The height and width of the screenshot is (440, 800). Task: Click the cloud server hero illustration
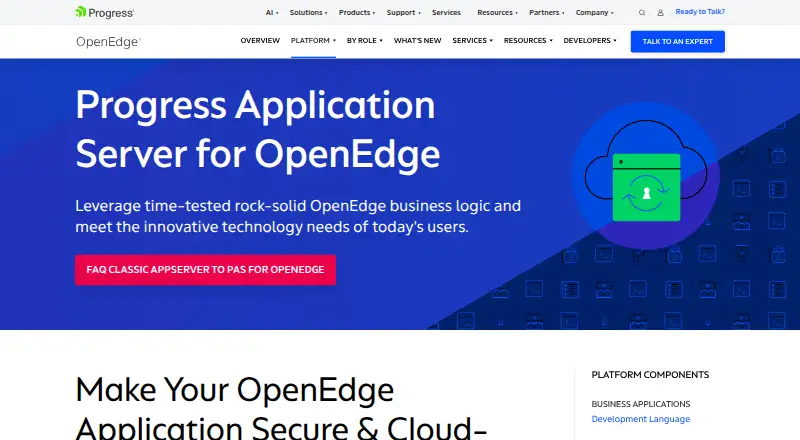click(646, 175)
